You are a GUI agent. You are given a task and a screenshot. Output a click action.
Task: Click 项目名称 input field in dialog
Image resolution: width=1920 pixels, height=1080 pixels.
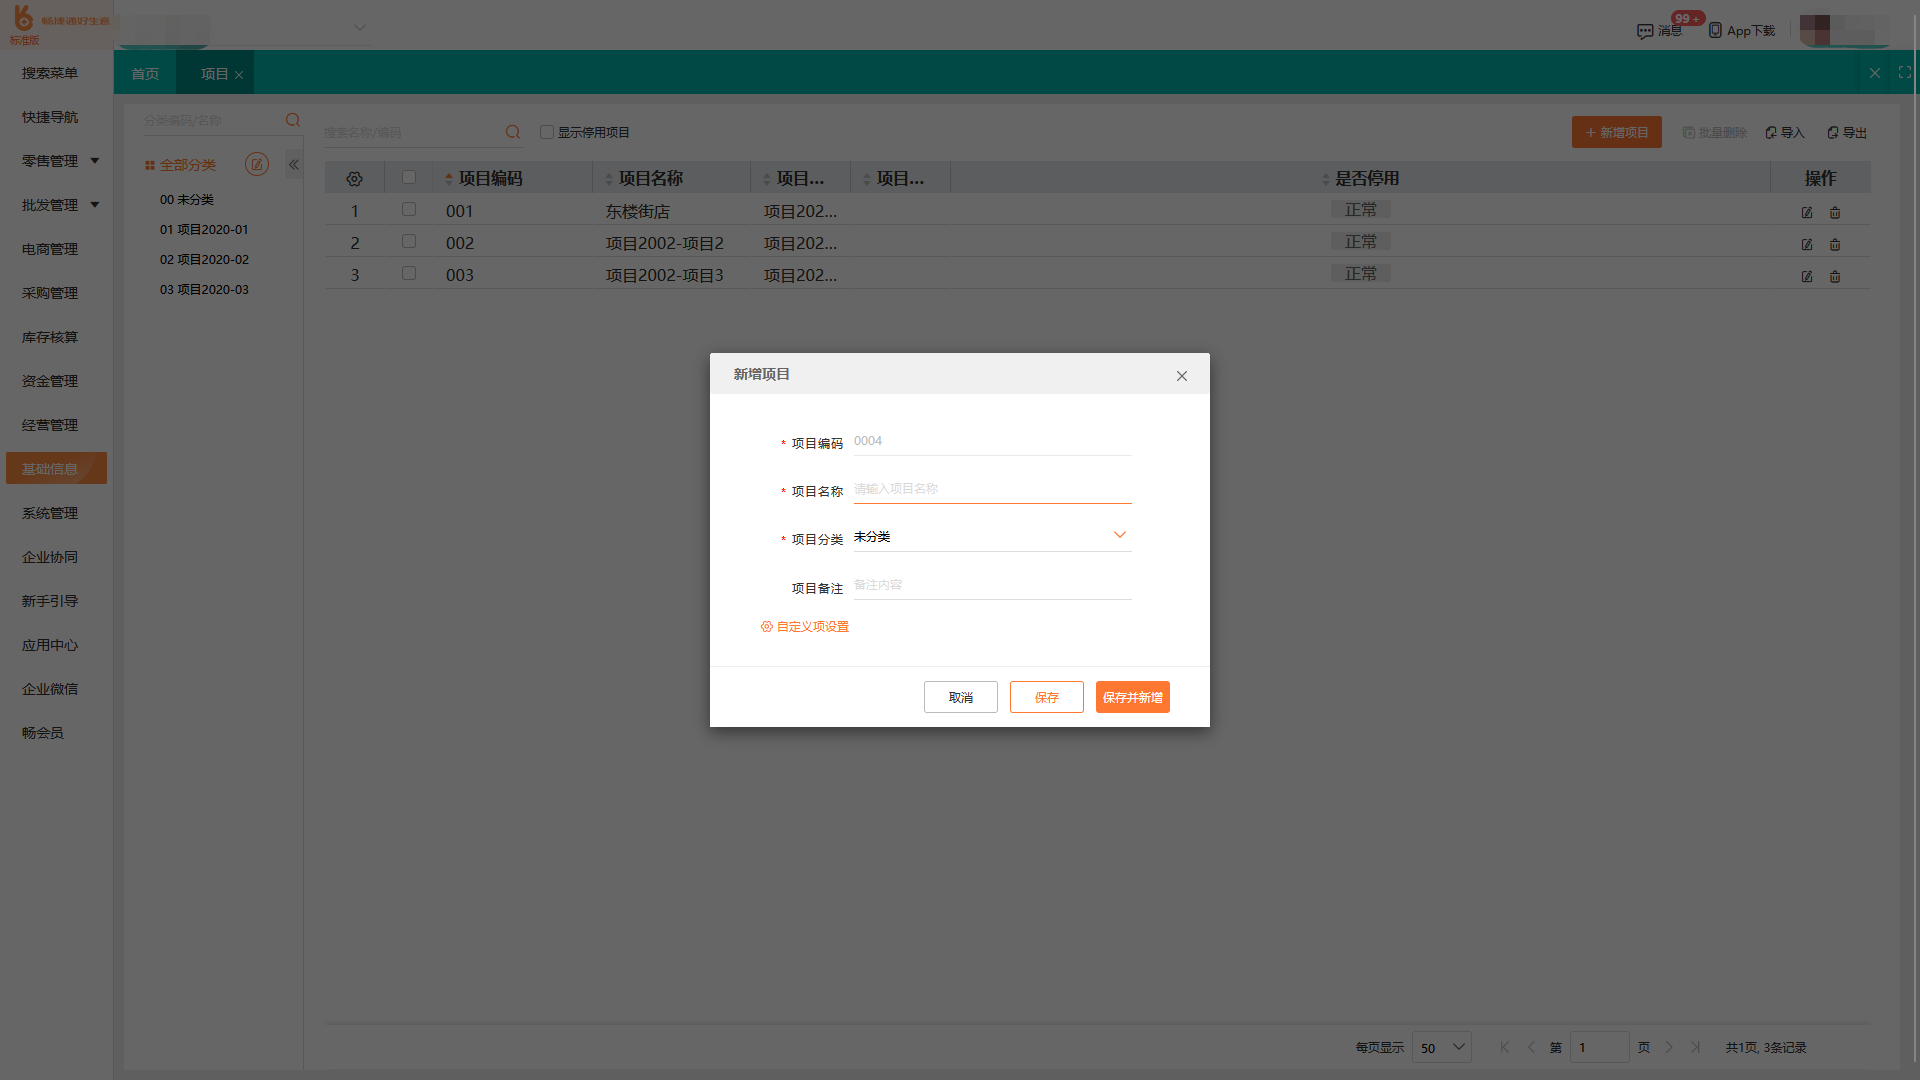point(992,488)
